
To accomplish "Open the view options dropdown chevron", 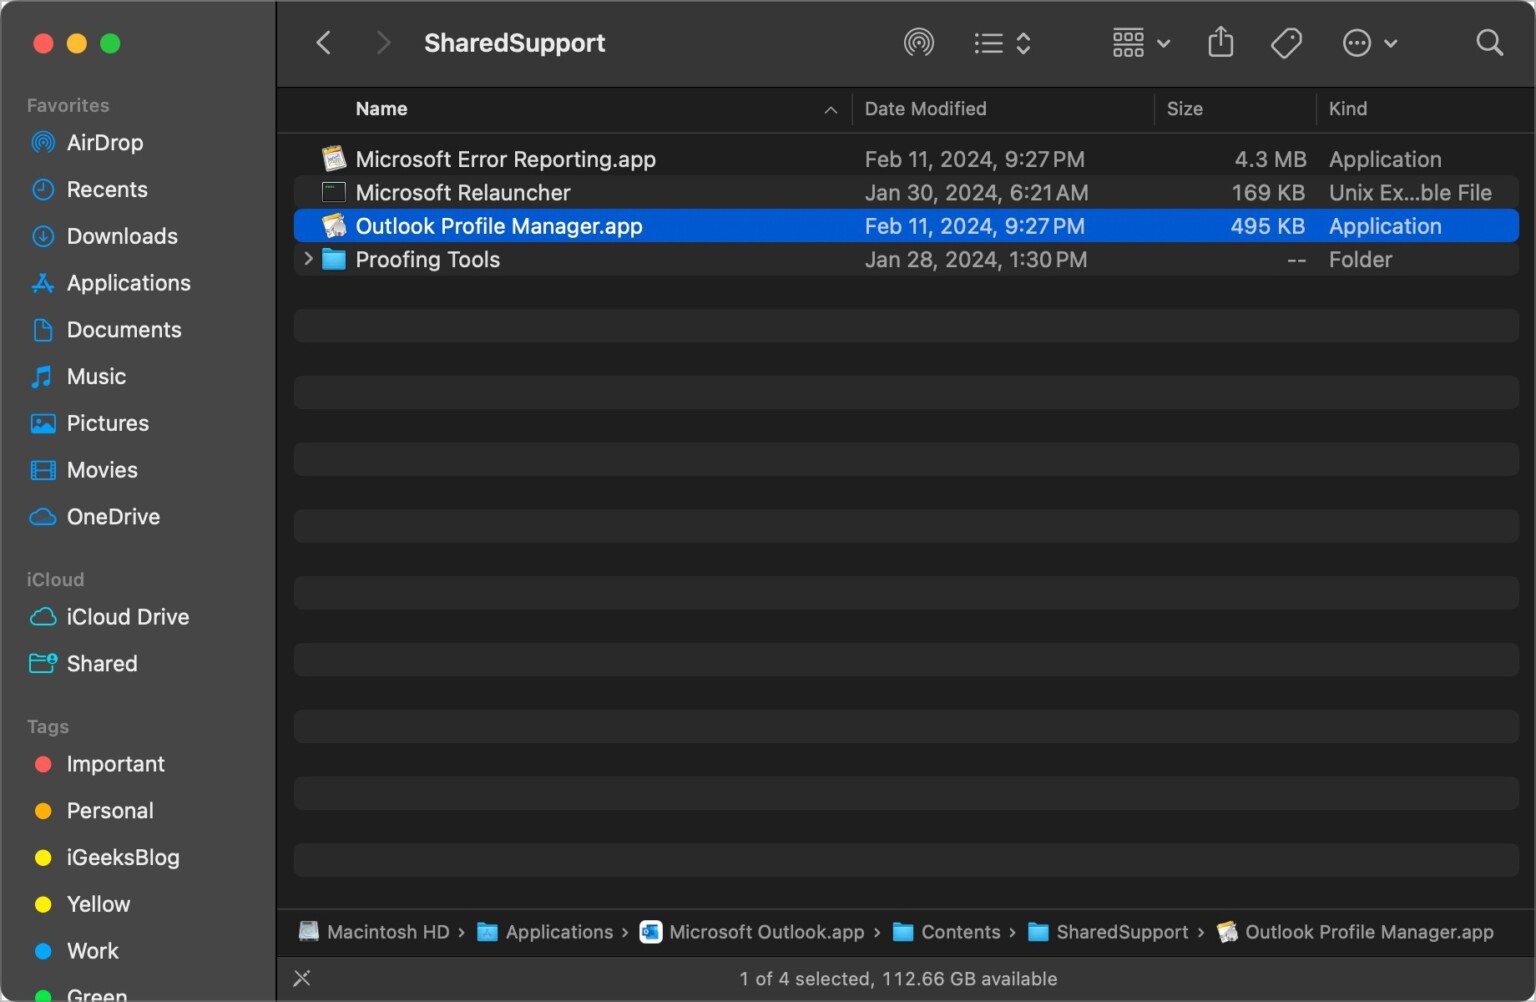I will 1163,43.
